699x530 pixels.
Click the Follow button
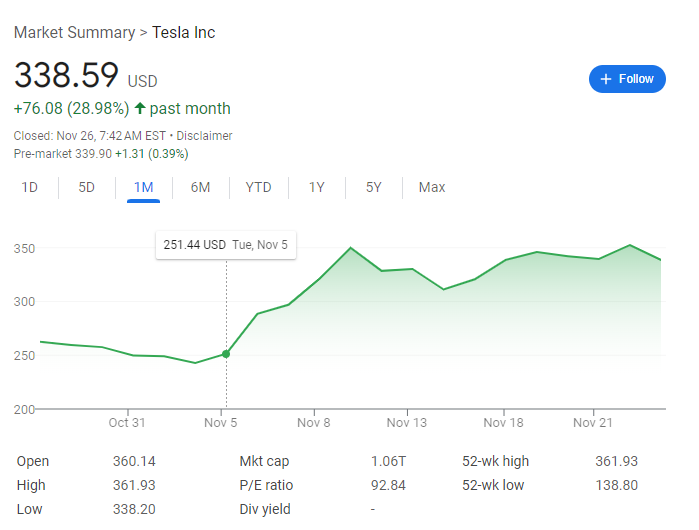(627, 79)
